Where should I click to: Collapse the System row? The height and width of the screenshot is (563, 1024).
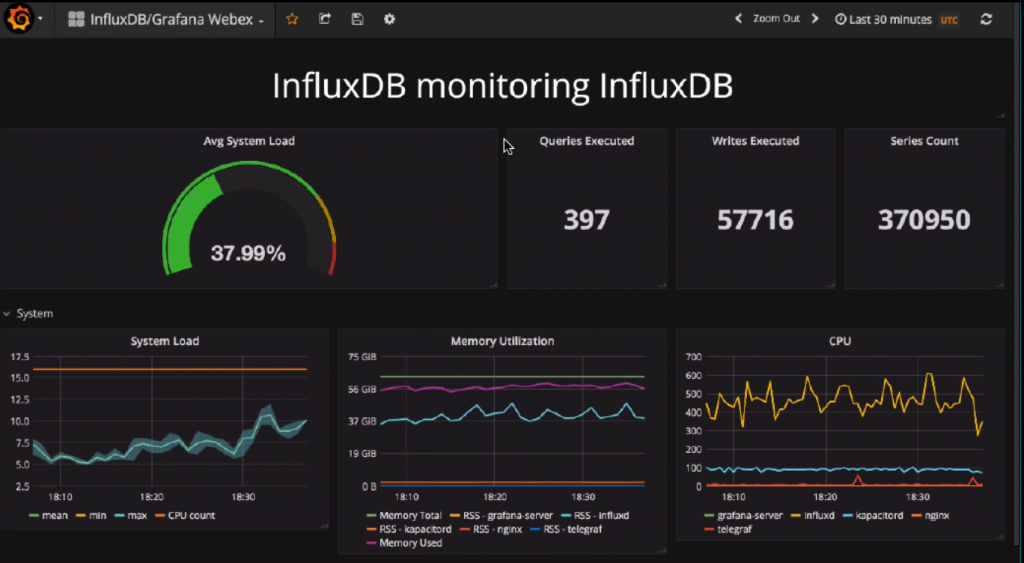tap(28, 314)
